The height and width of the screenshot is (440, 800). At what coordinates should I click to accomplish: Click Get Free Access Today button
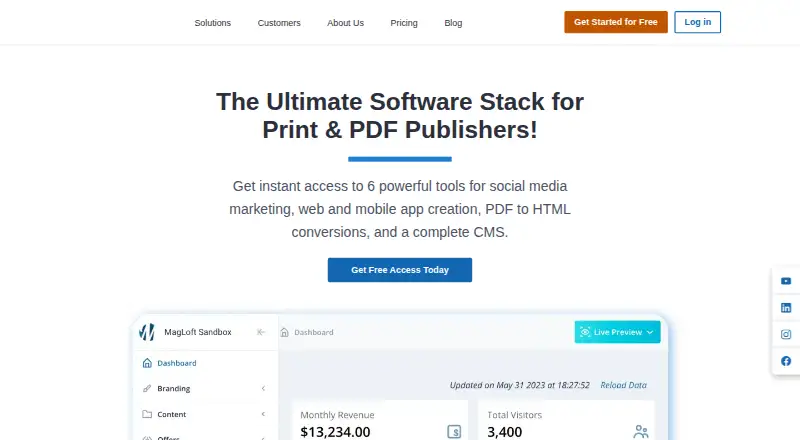pos(400,270)
